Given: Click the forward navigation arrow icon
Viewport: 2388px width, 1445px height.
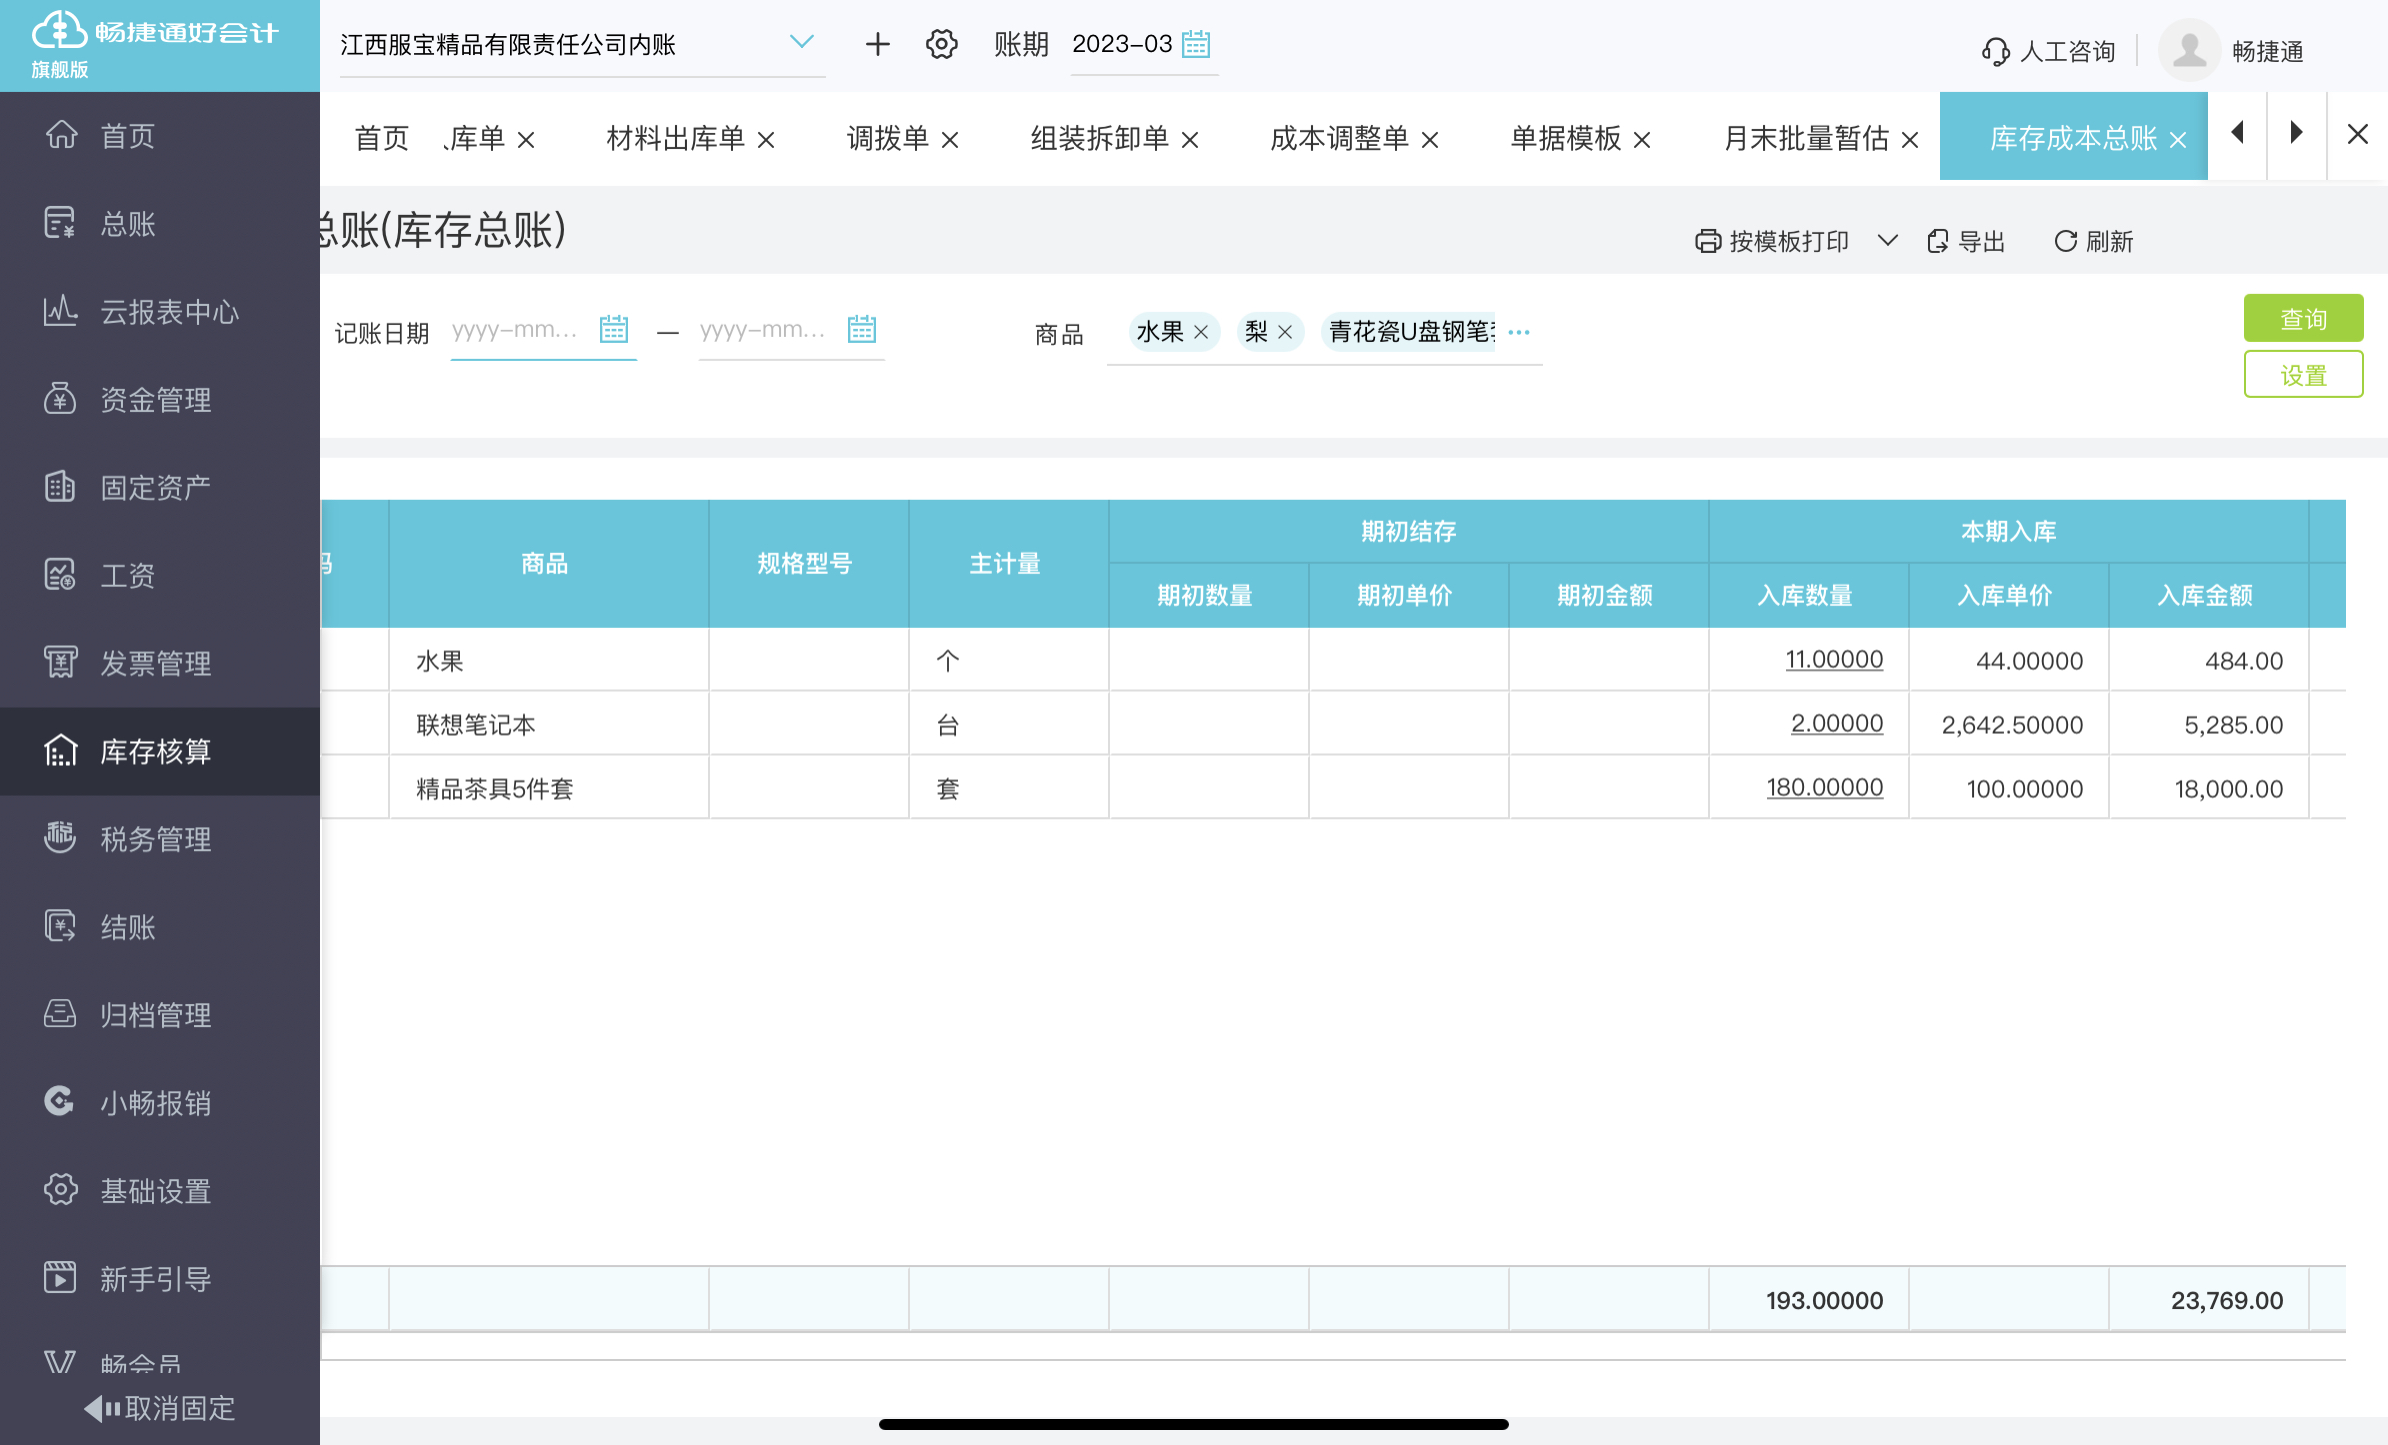Looking at the screenshot, I should (x=2298, y=135).
